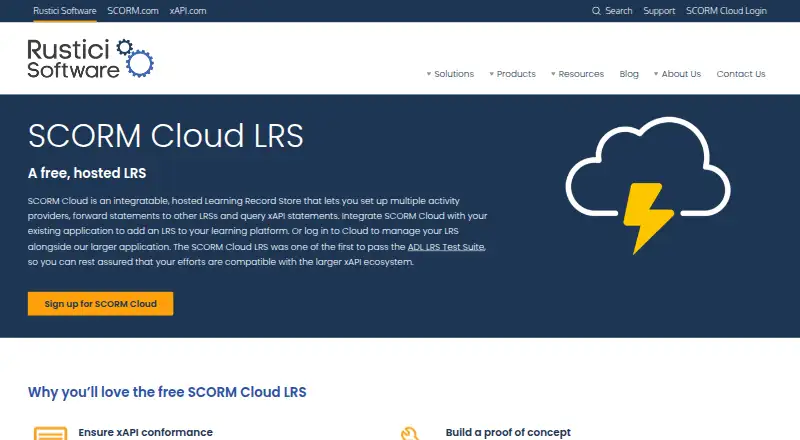Click the 'A free, hosted LRS' subheading
The image size is (800, 440).
pyautogui.click(x=87, y=173)
